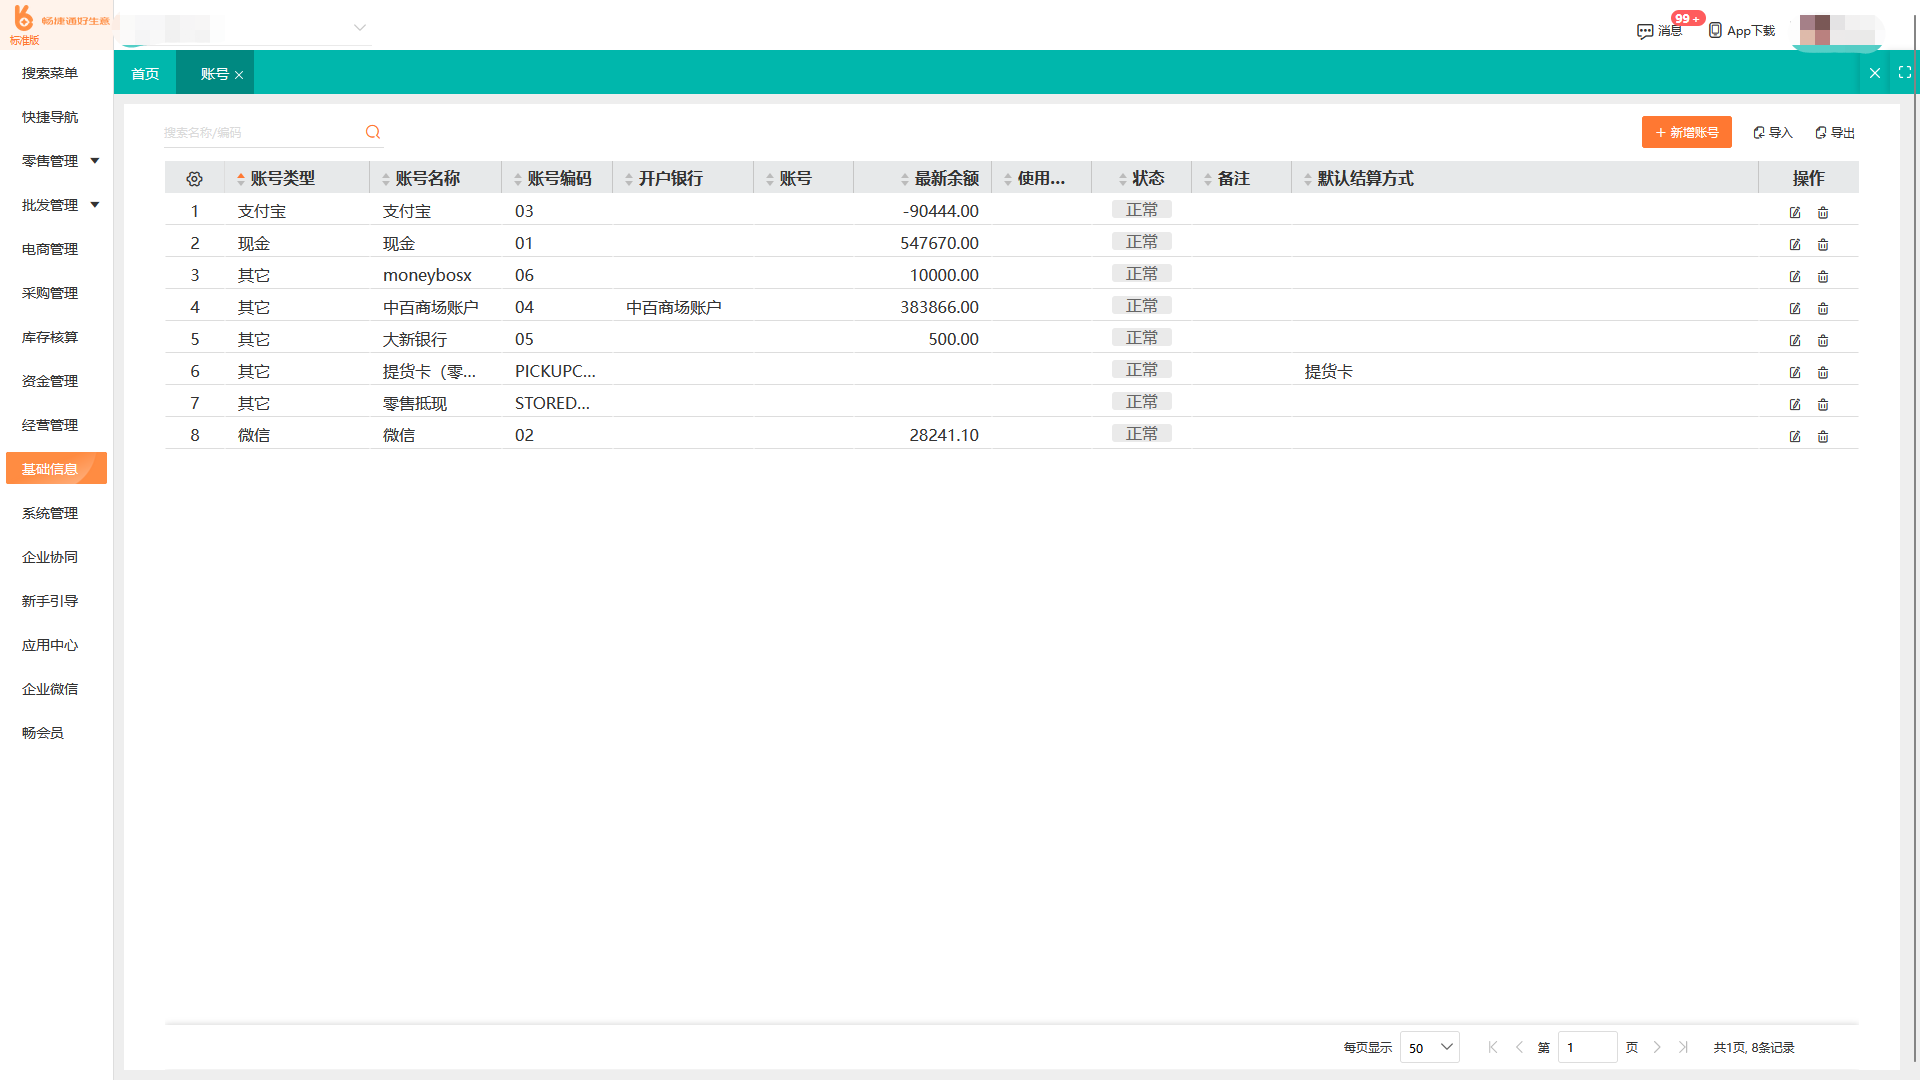The height and width of the screenshot is (1080, 1920).
Task: Click App下载 link in top bar
Action: [1742, 29]
